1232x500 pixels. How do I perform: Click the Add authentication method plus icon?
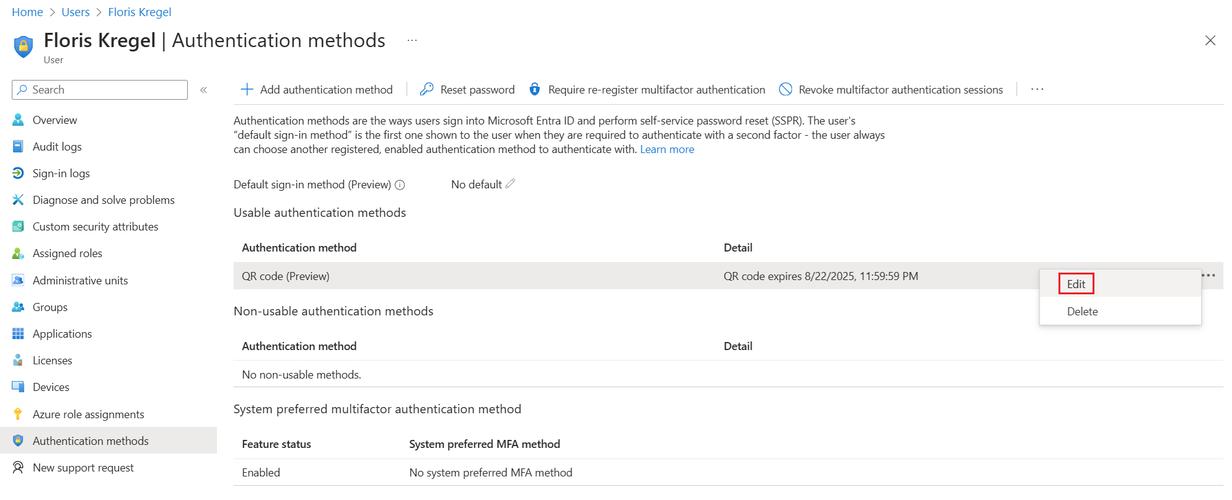click(247, 90)
